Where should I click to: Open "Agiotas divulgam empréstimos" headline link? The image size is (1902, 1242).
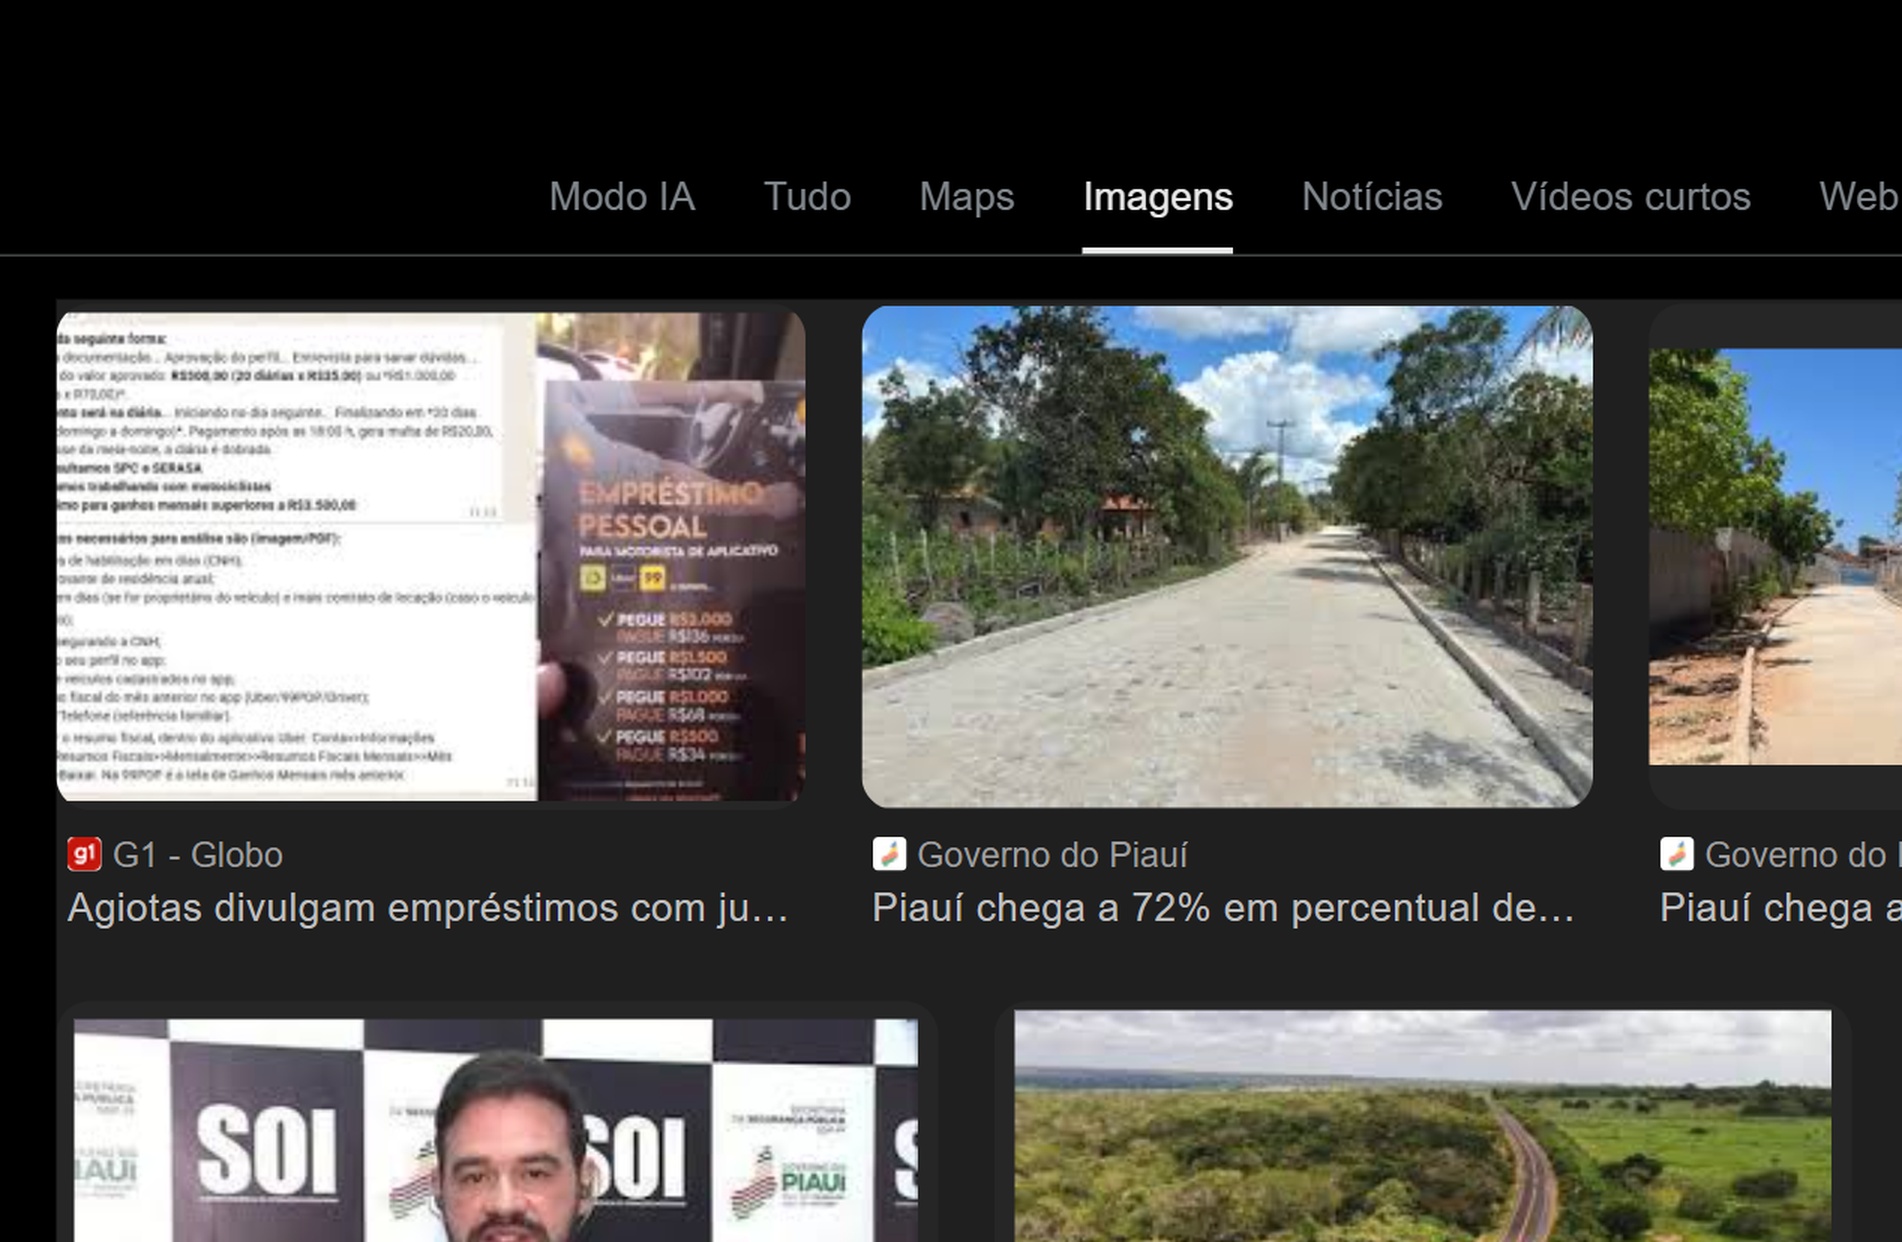(427, 908)
